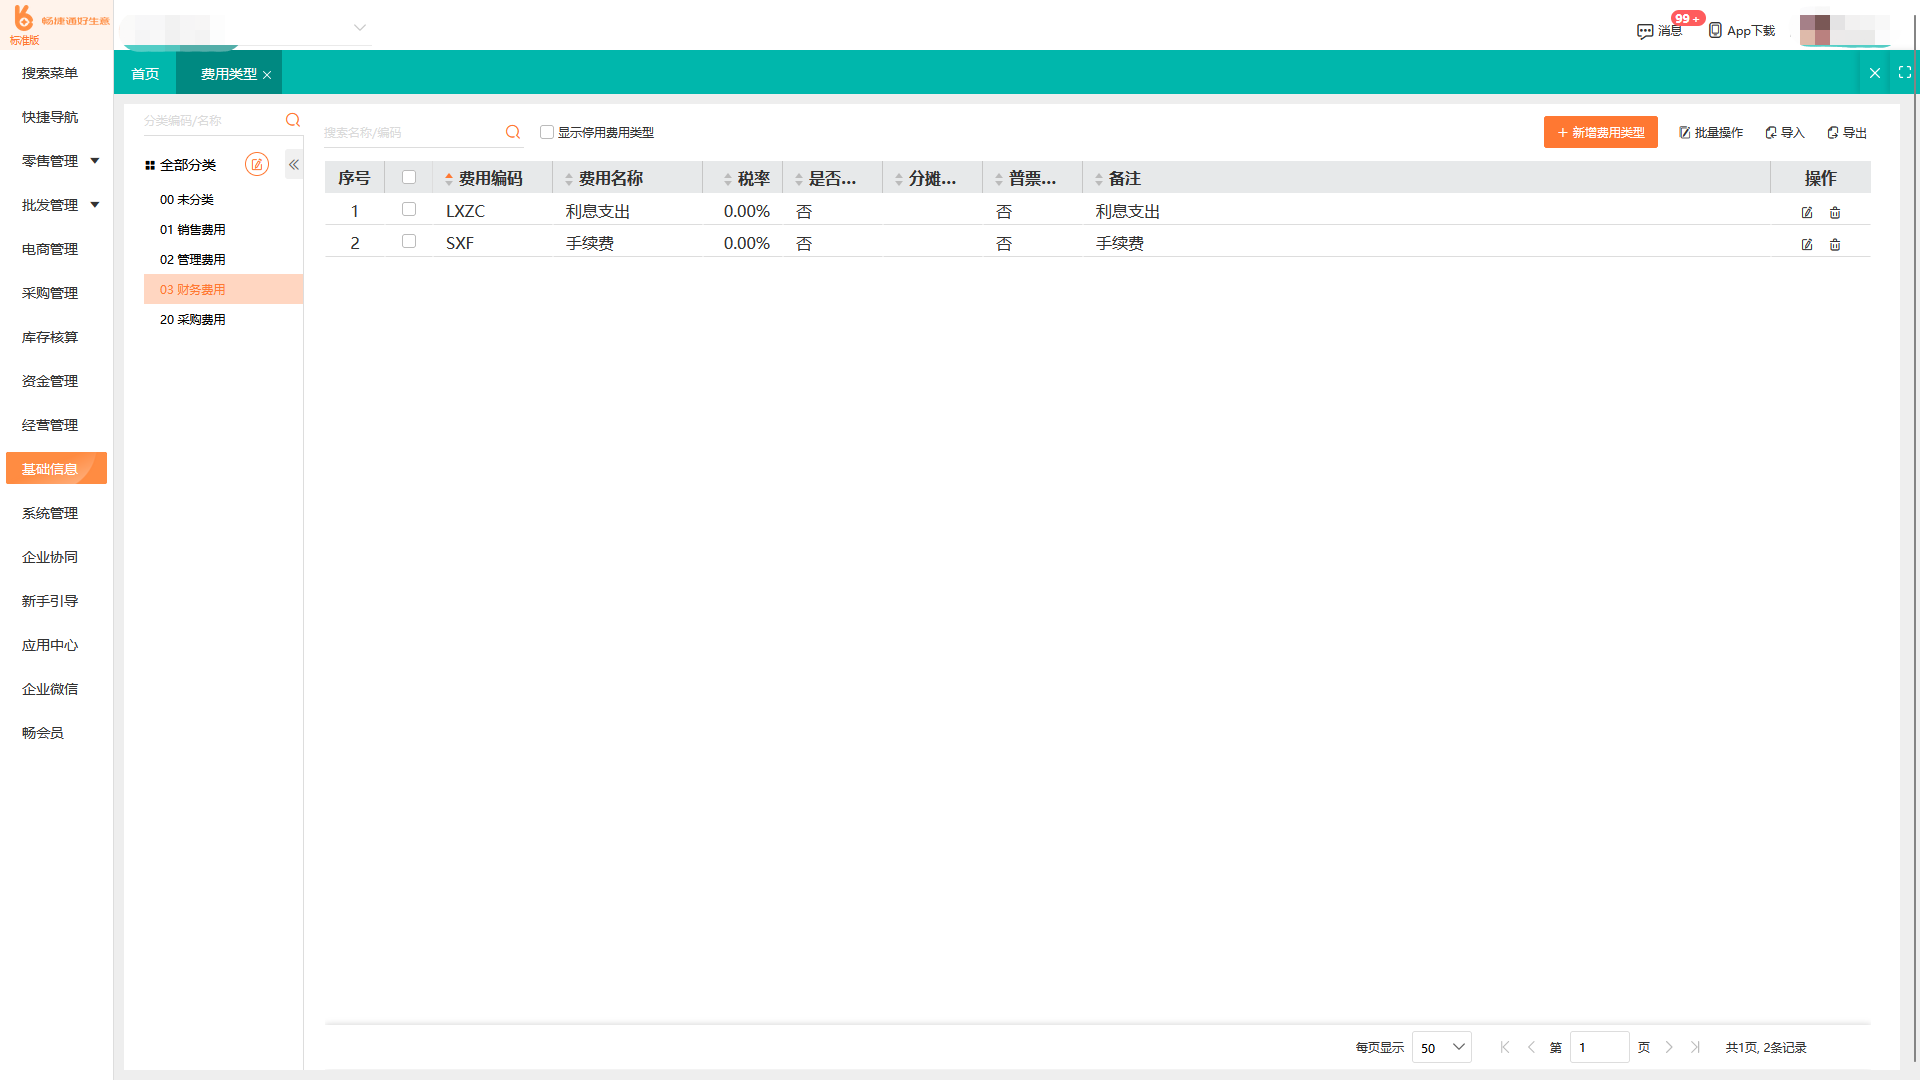Click 新增费用类型 button
Screen dimensions: 1920x1080
1600,131
